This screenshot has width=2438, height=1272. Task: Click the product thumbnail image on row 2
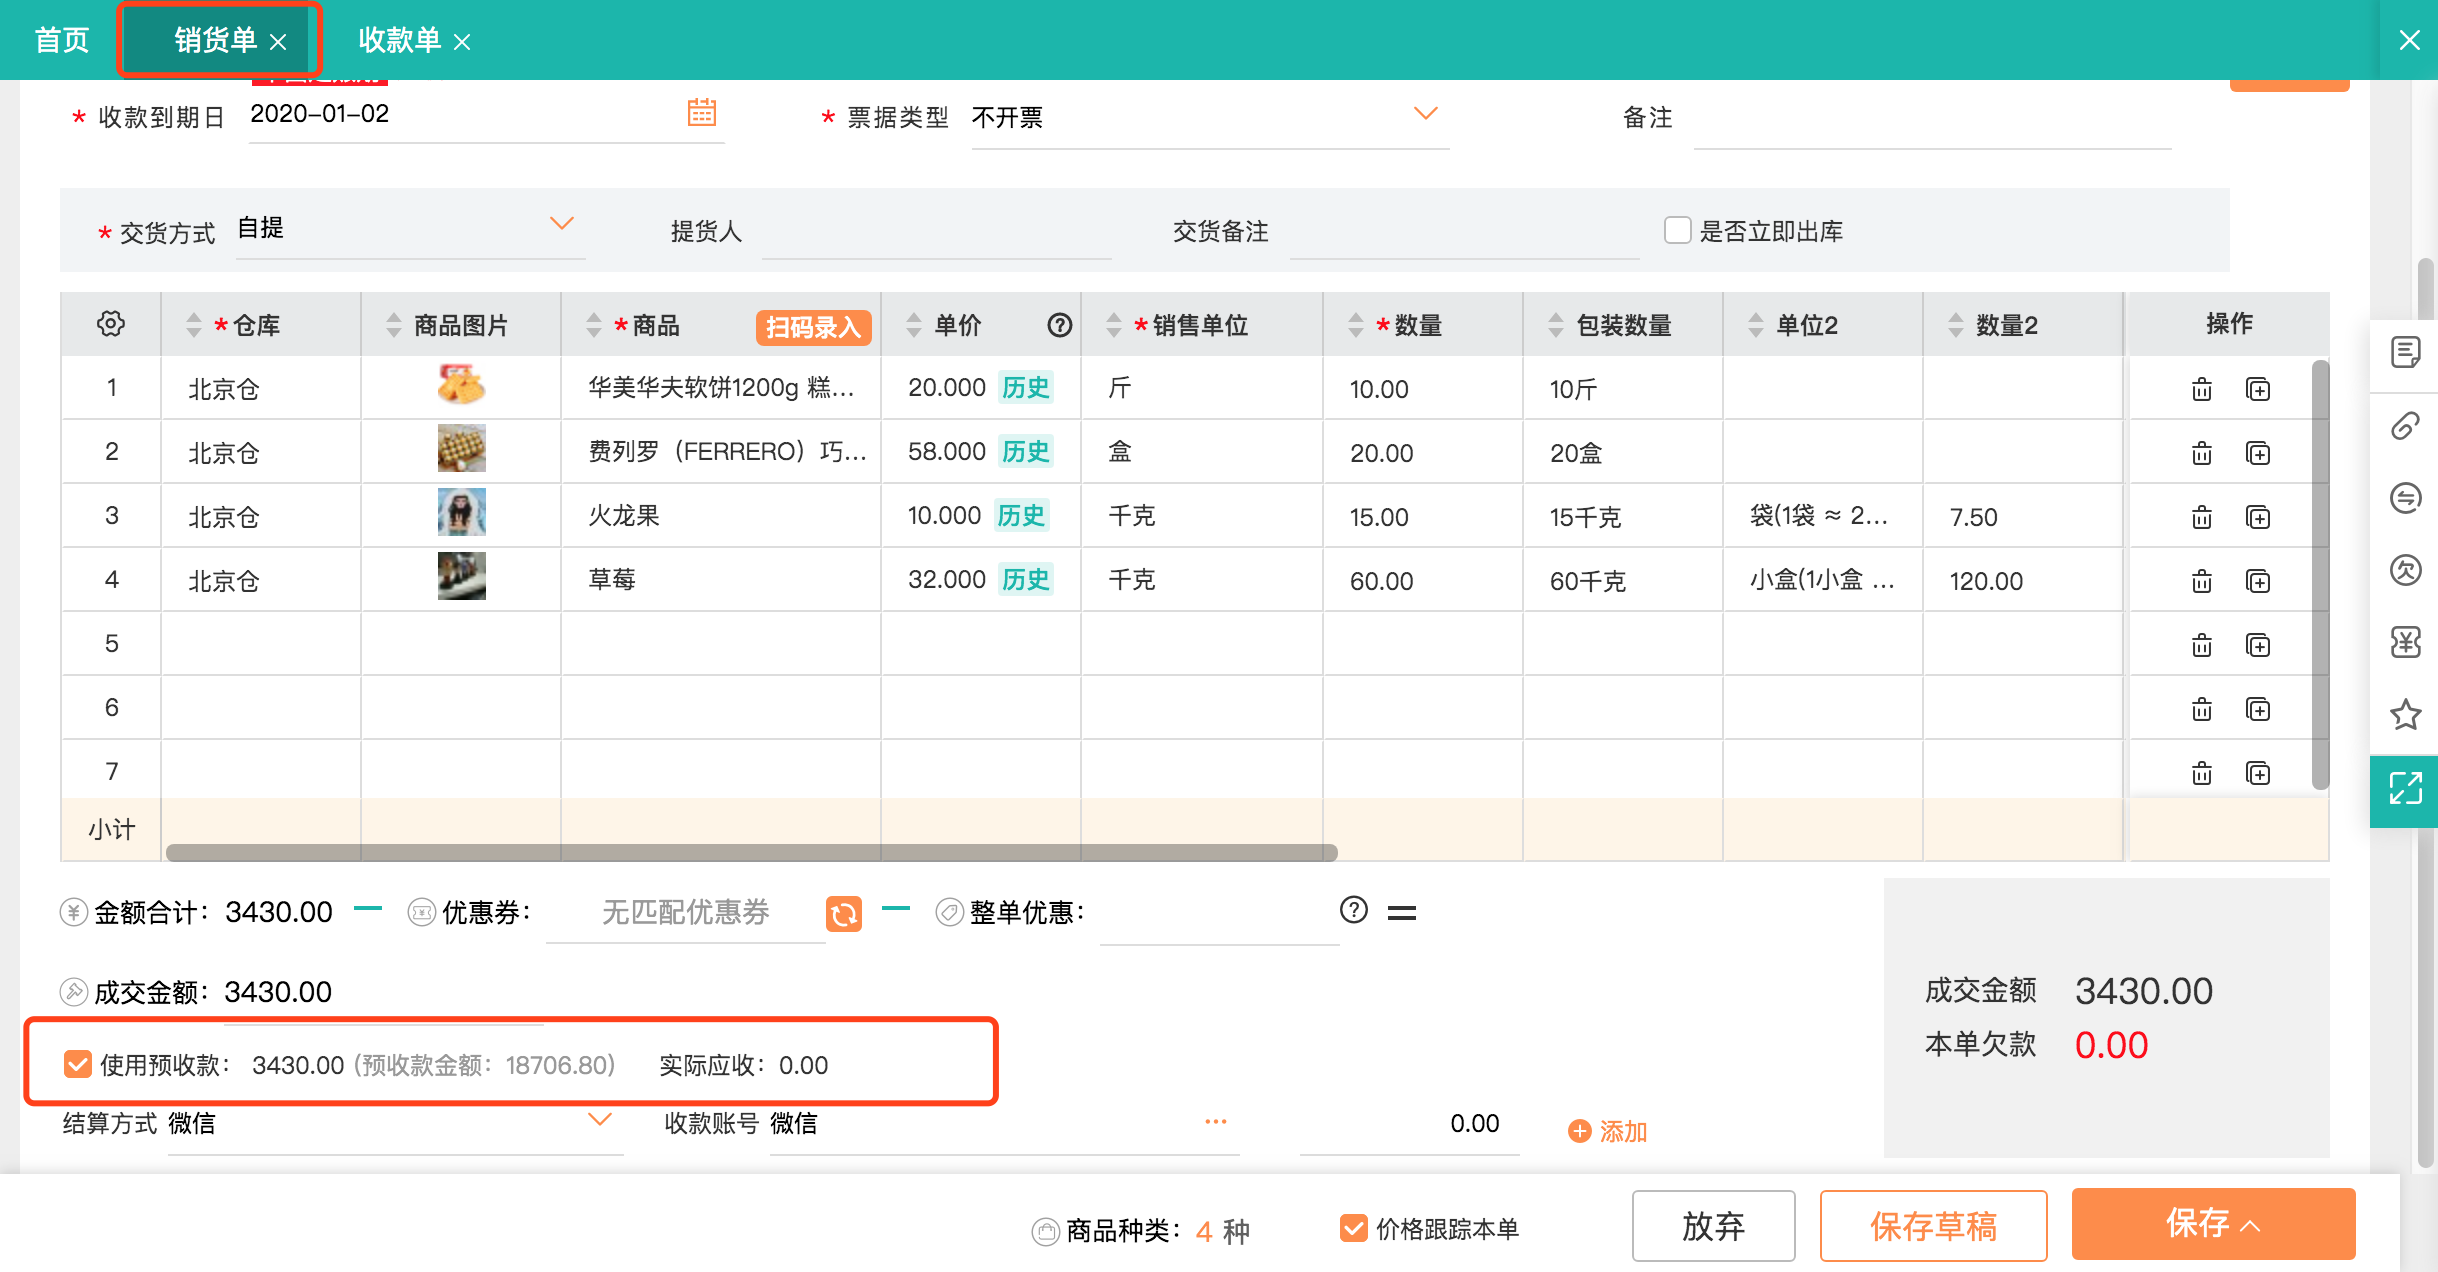pyautogui.click(x=460, y=450)
